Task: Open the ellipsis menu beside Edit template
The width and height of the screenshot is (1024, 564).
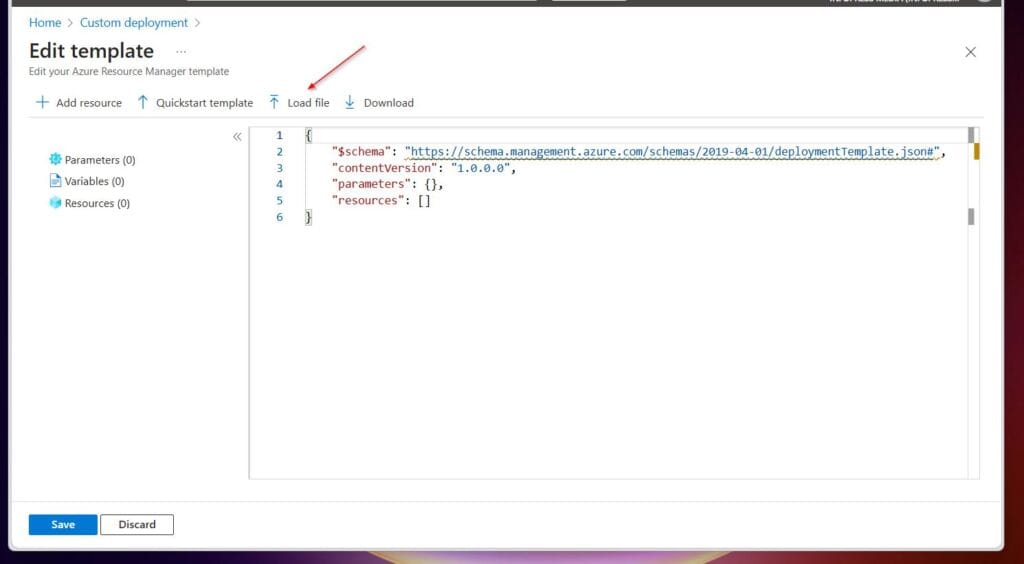Action: pos(181,52)
